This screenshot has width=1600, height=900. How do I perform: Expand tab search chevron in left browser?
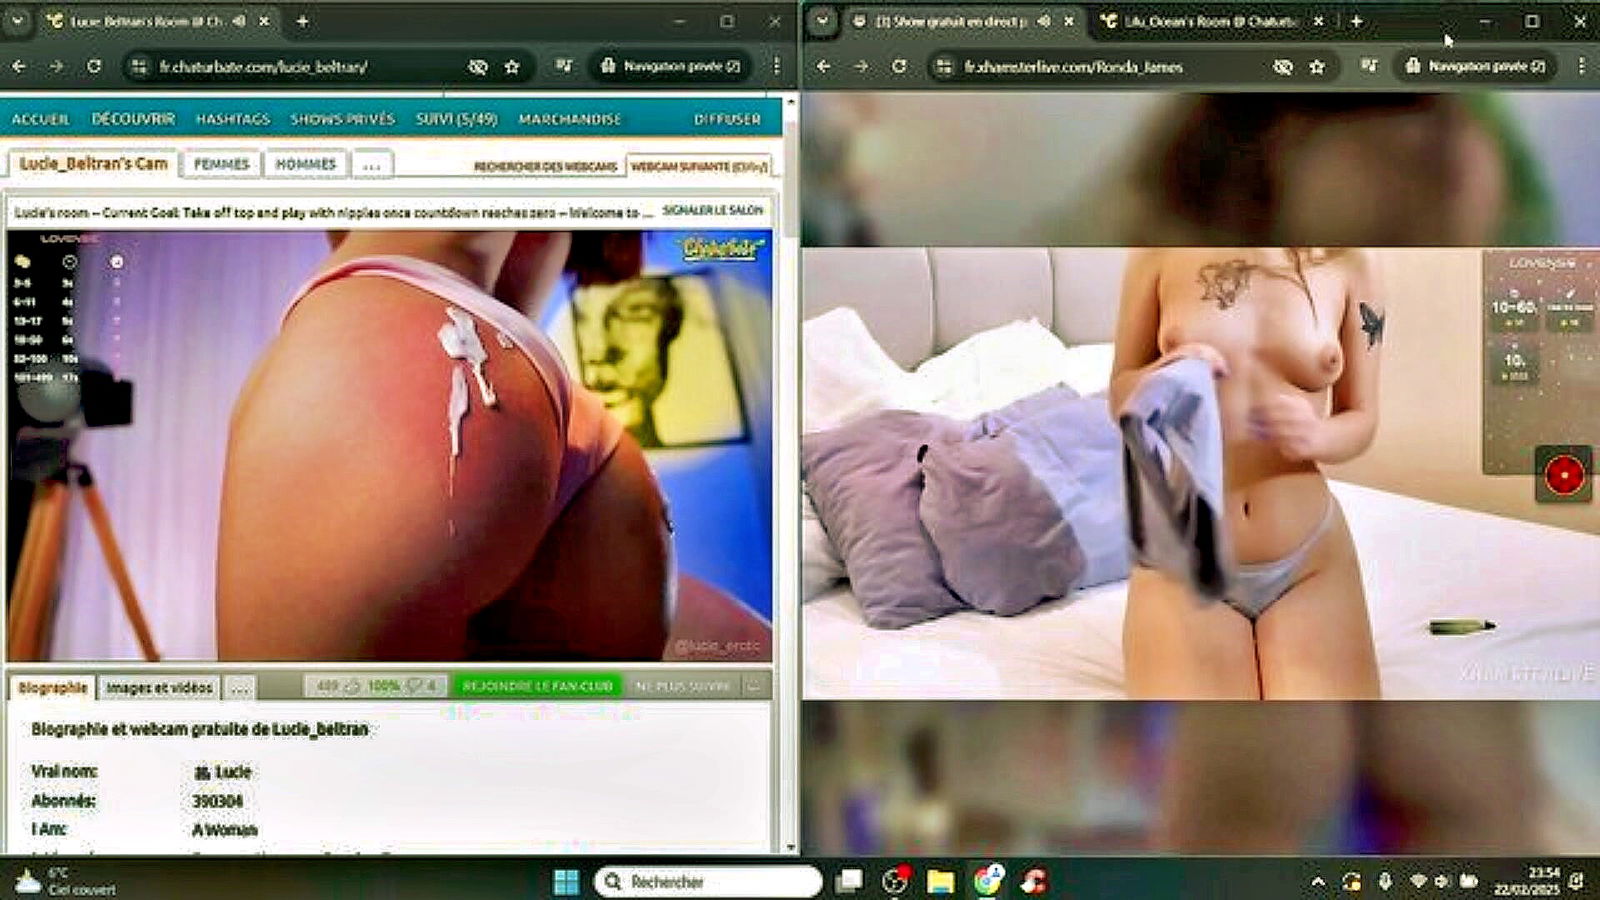tap(18, 21)
